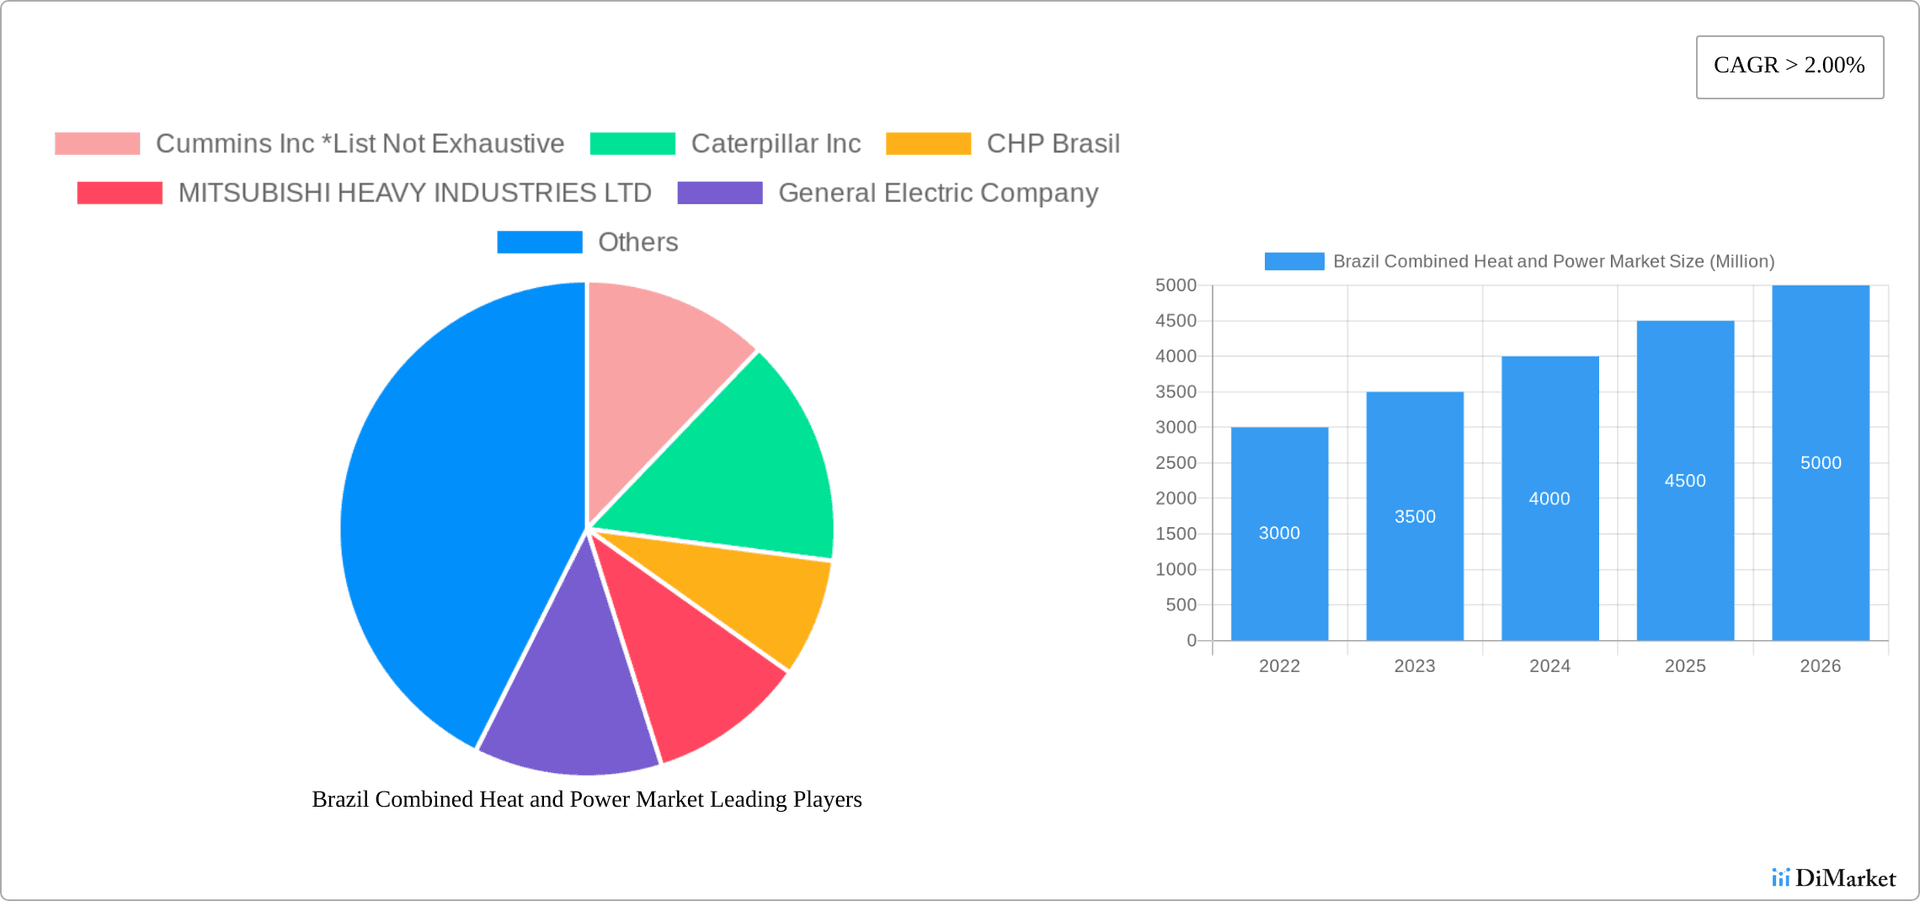Click the DiMarket logo icon
The width and height of the screenshot is (1920, 901).
point(1779,877)
